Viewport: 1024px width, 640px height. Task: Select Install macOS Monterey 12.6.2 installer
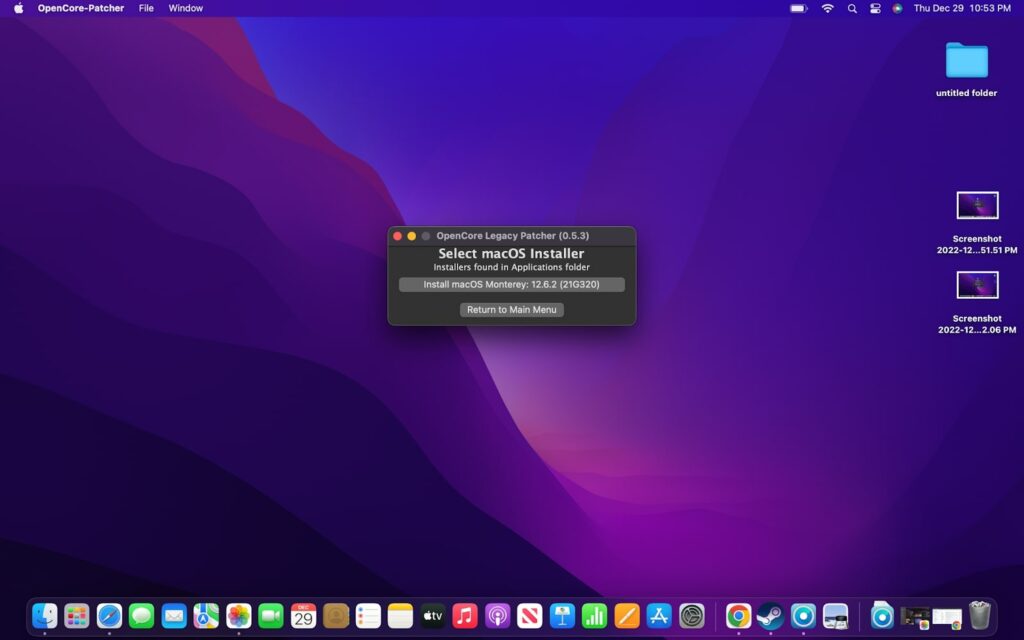point(511,285)
